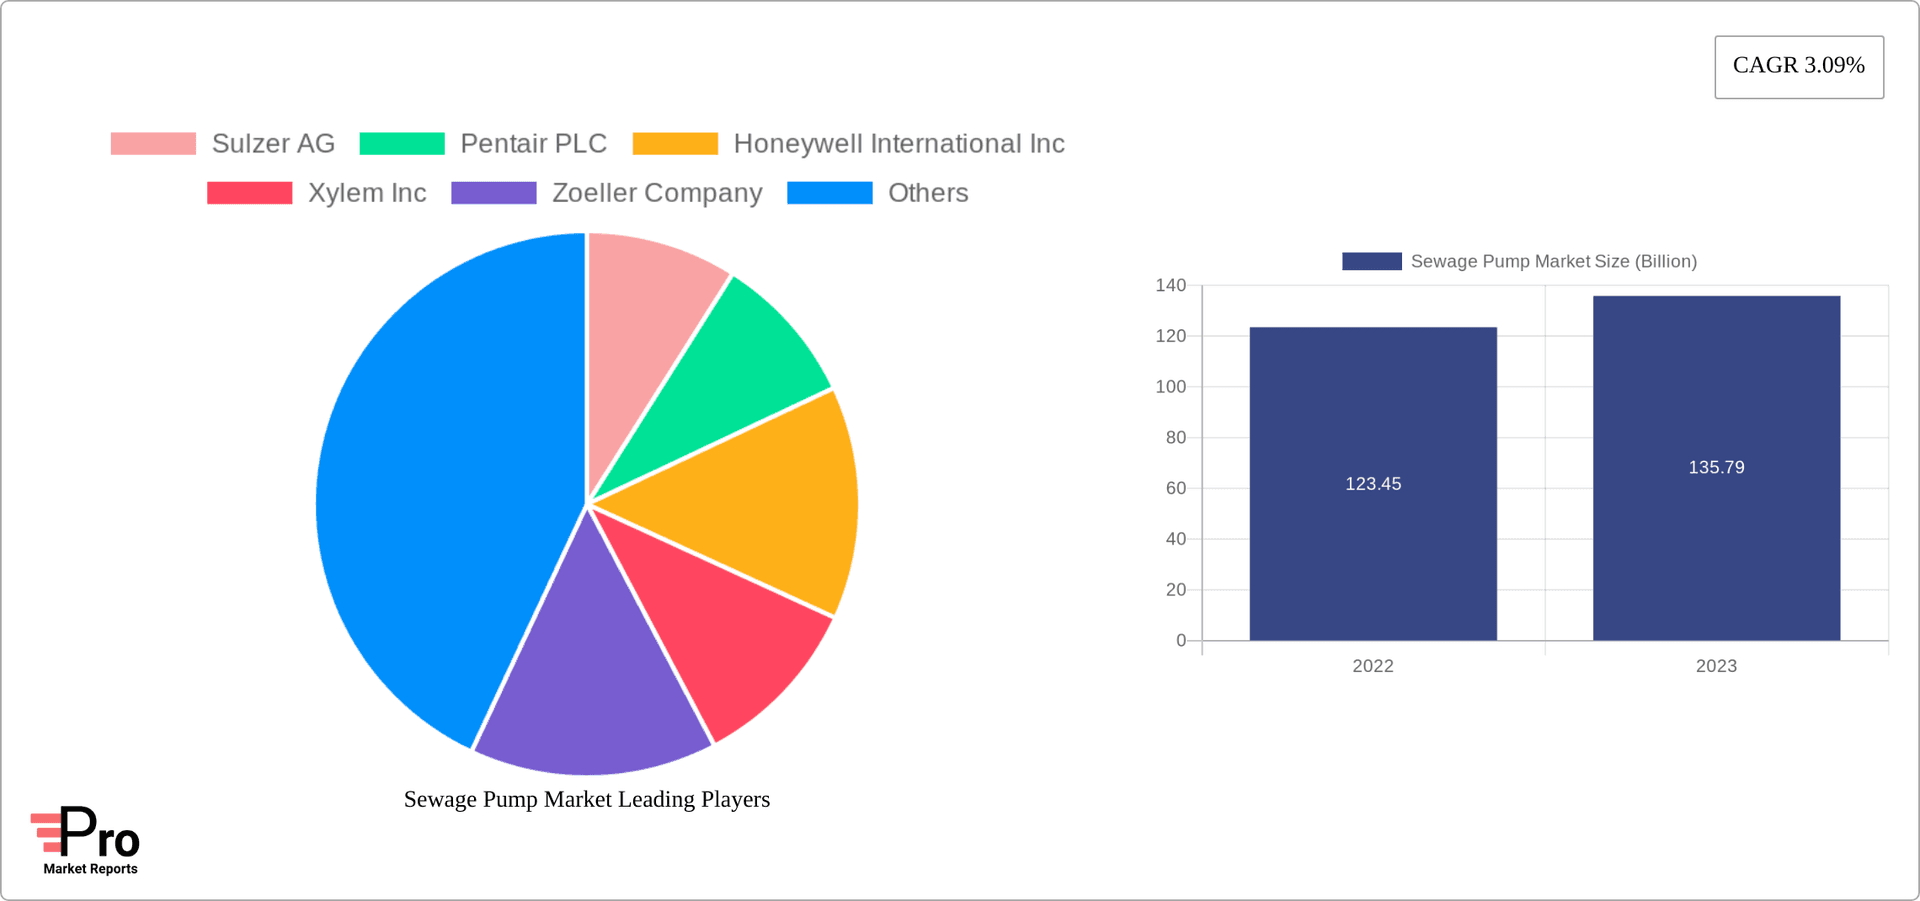The image size is (1920, 901).
Task: Click the 135.79 bar for 2023
Action: 1716,467
